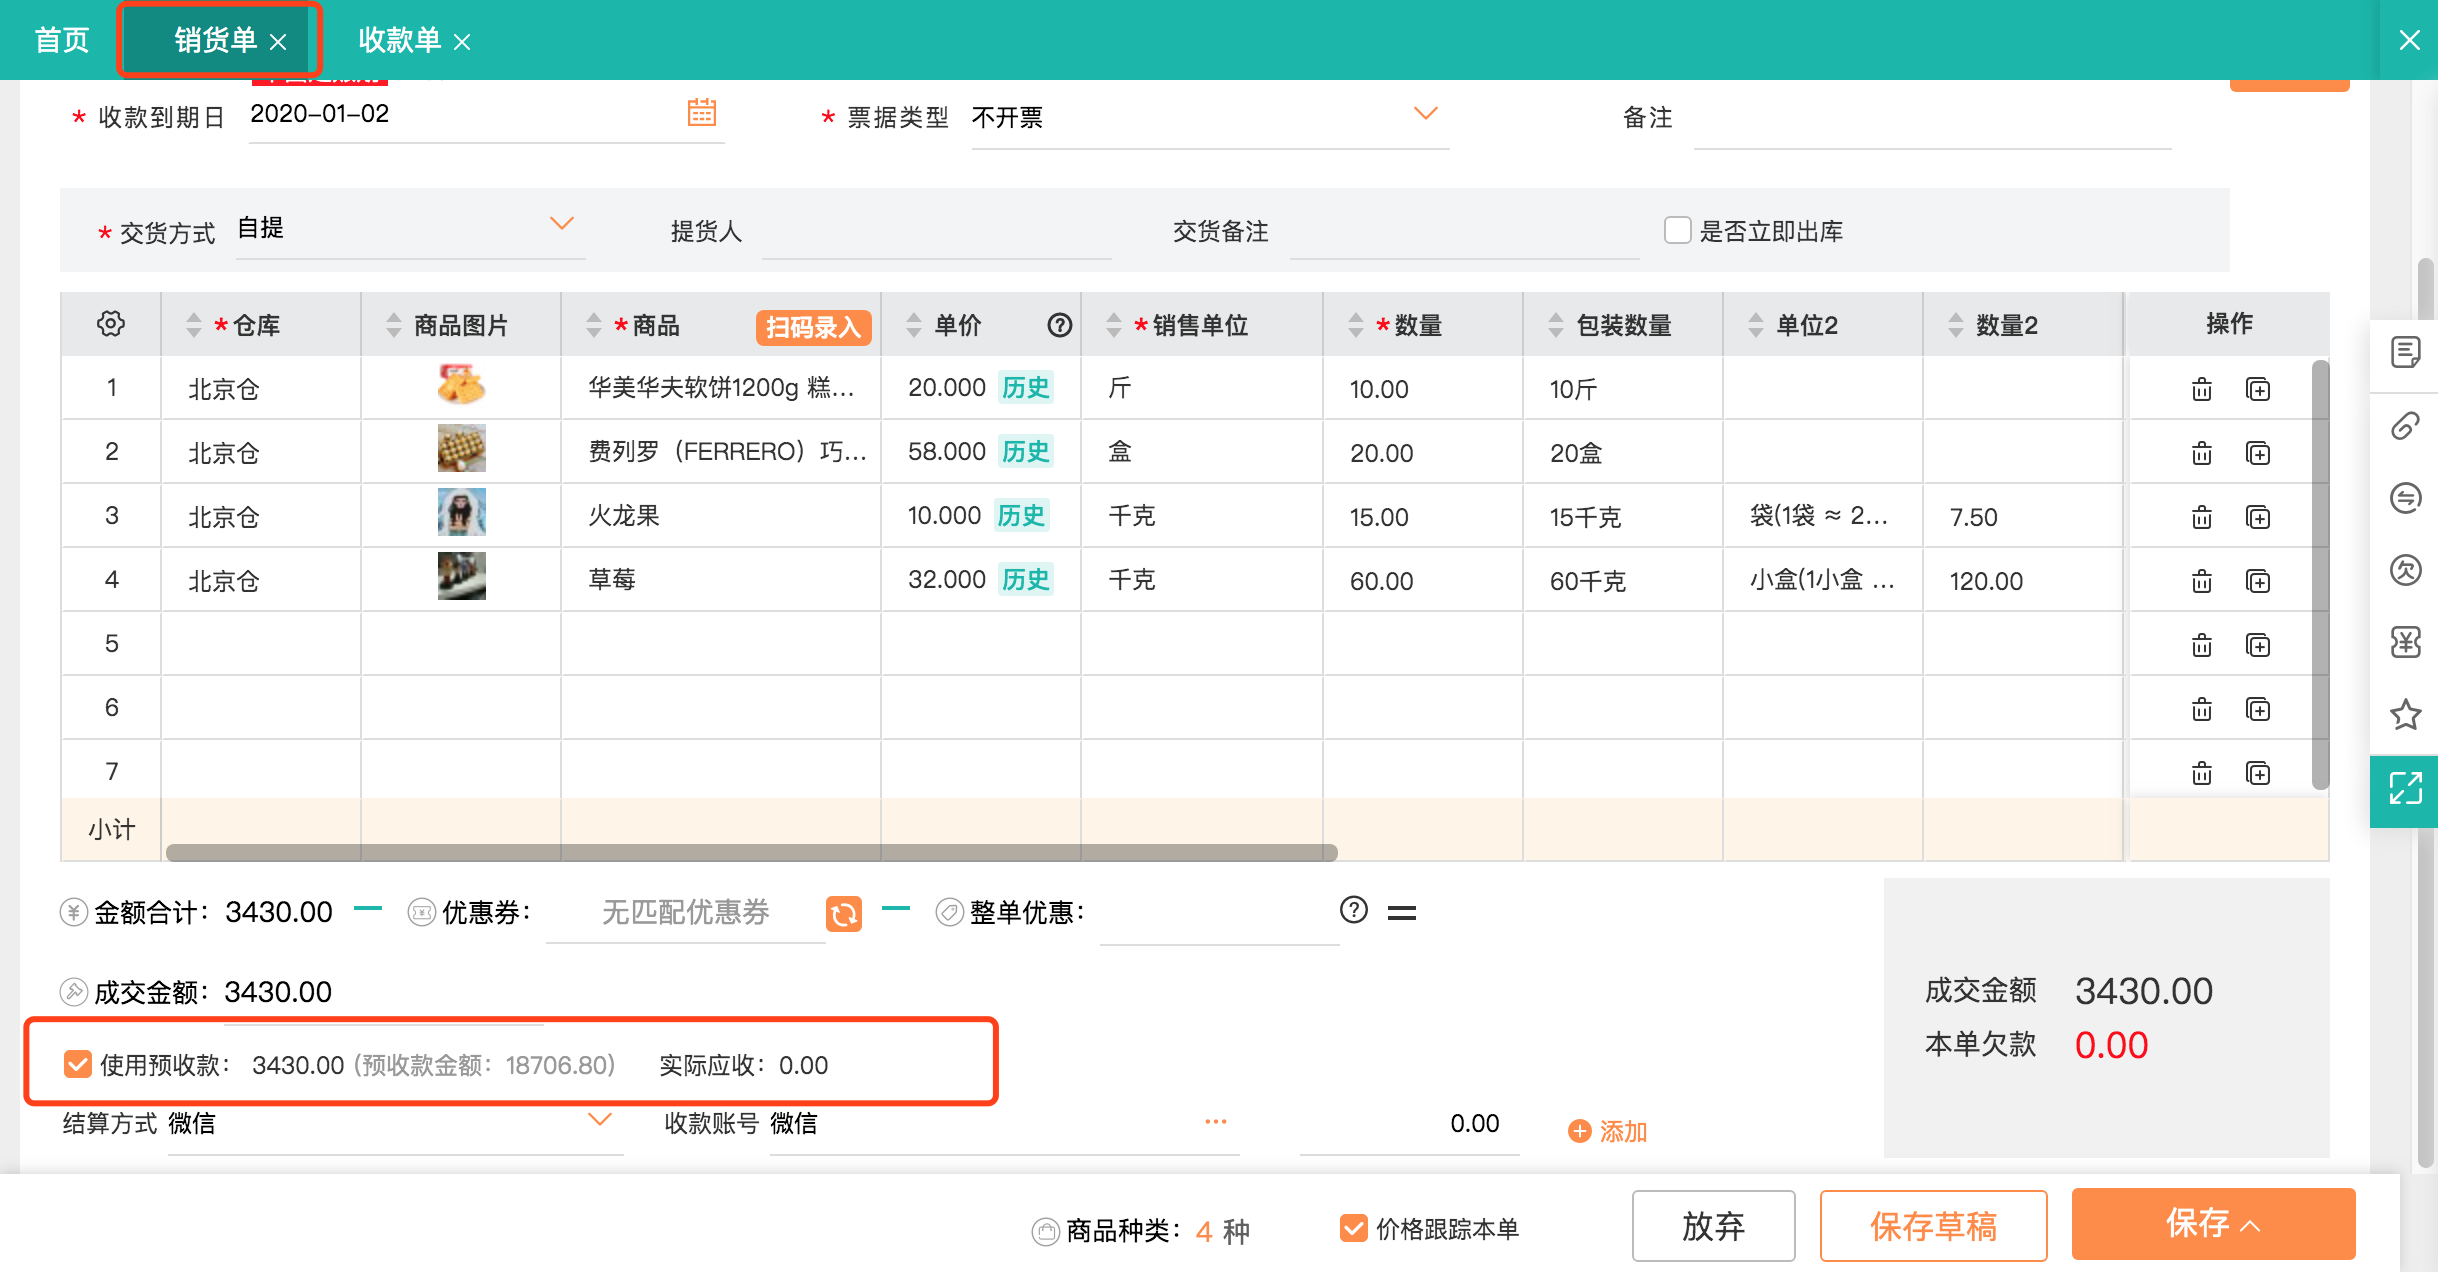The height and width of the screenshot is (1272, 2438).
Task: Enable the 使用预收款 checkbox
Action: (x=76, y=1064)
